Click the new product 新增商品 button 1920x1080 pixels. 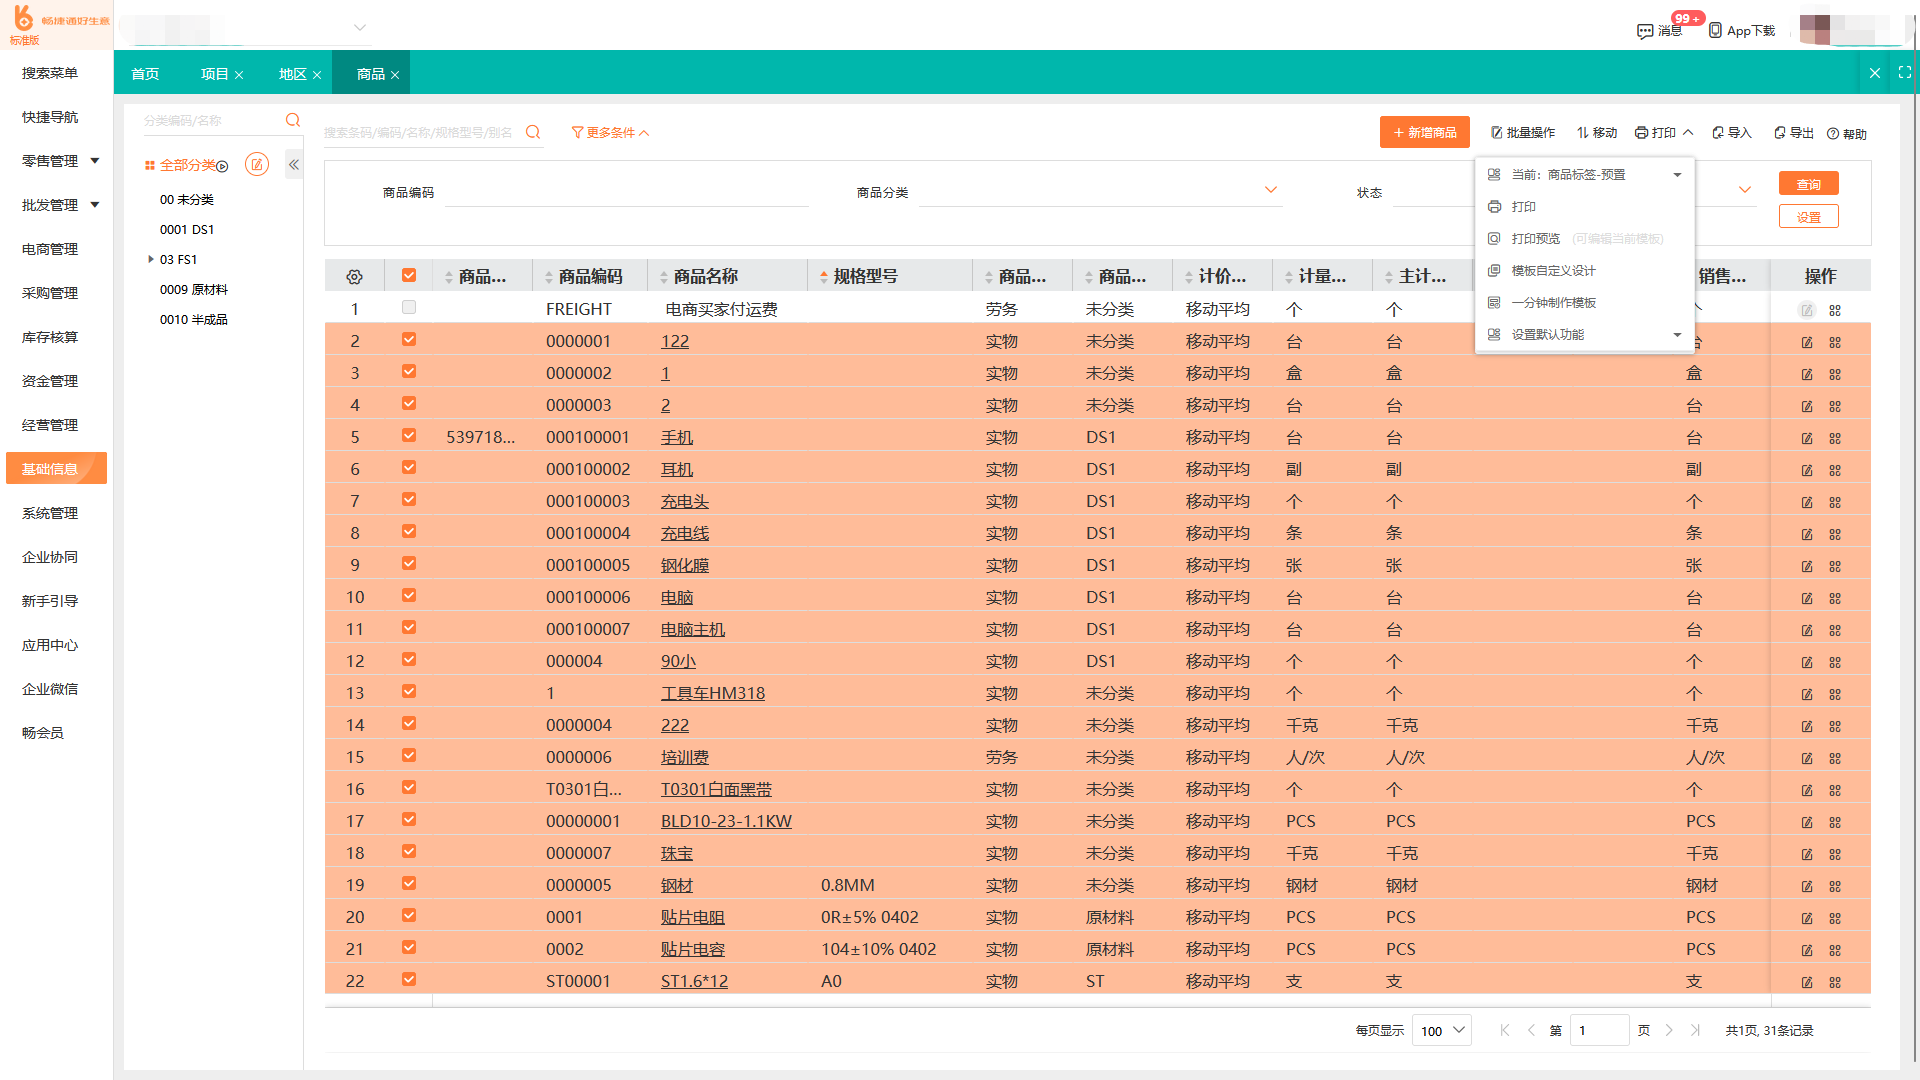(x=1424, y=132)
